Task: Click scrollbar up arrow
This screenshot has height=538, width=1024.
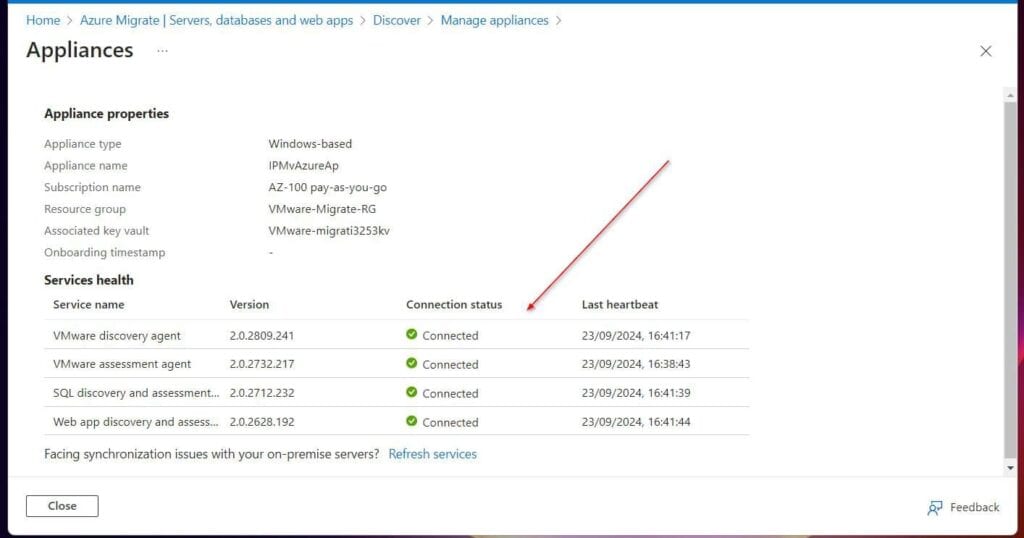Action: [1010, 95]
